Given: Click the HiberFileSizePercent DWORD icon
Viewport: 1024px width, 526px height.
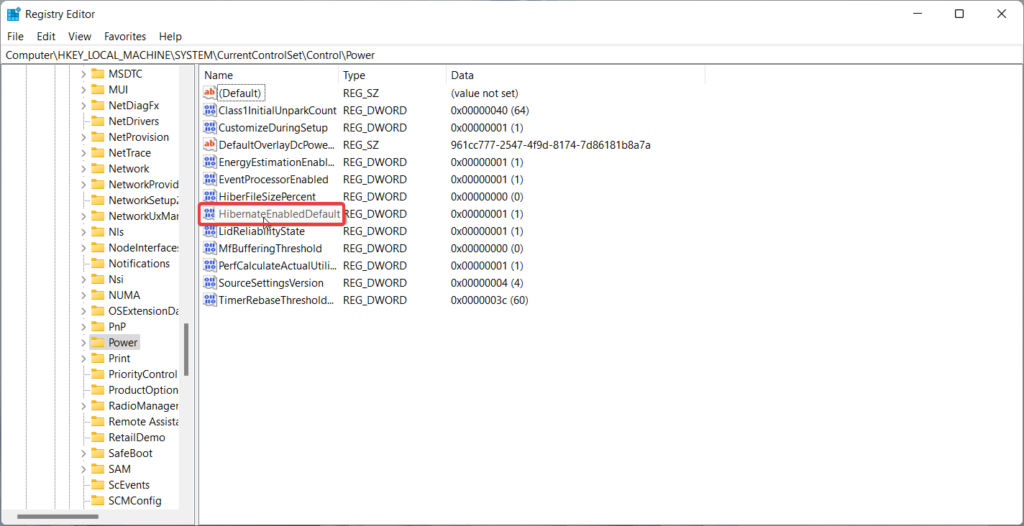Looking at the screenshot, I should coord(210,197).
